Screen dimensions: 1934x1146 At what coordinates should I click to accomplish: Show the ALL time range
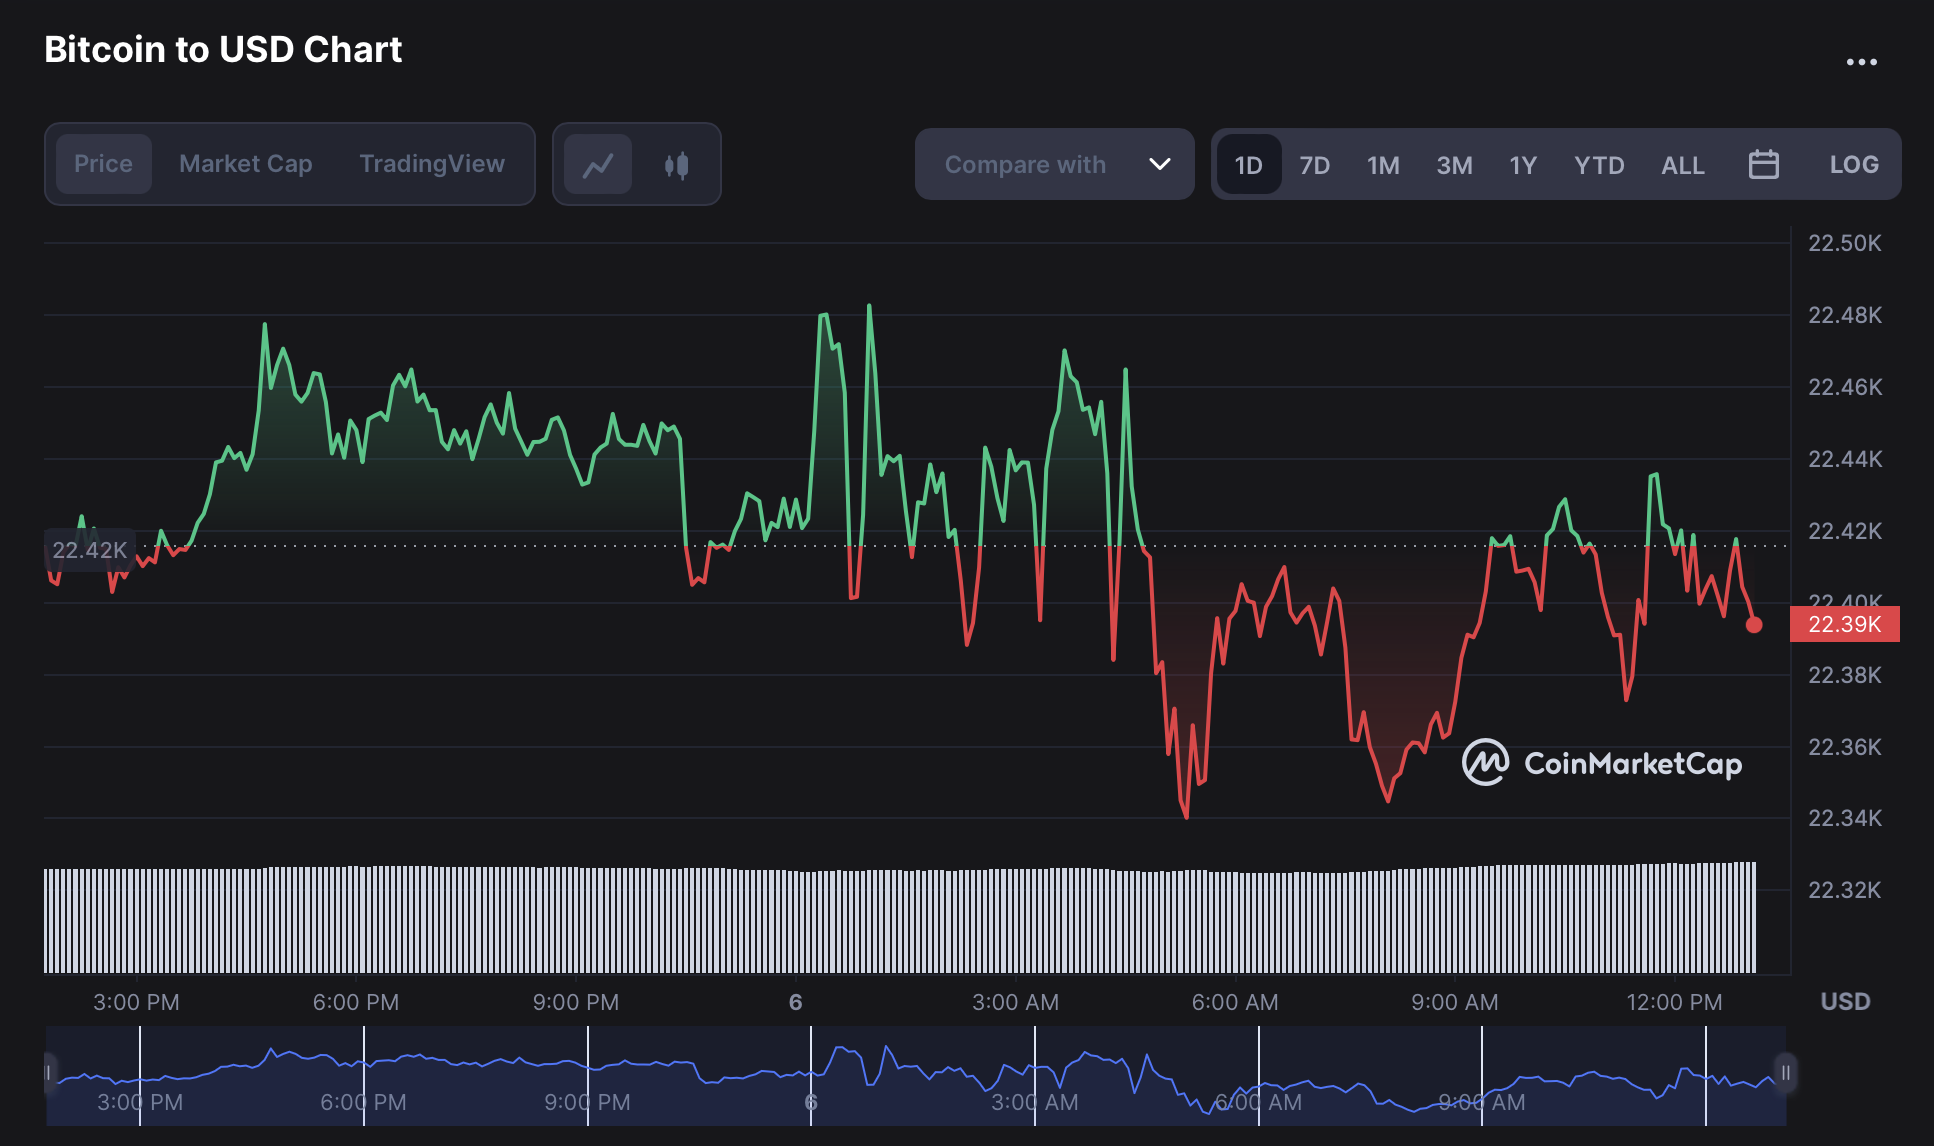pos(1682,164)
